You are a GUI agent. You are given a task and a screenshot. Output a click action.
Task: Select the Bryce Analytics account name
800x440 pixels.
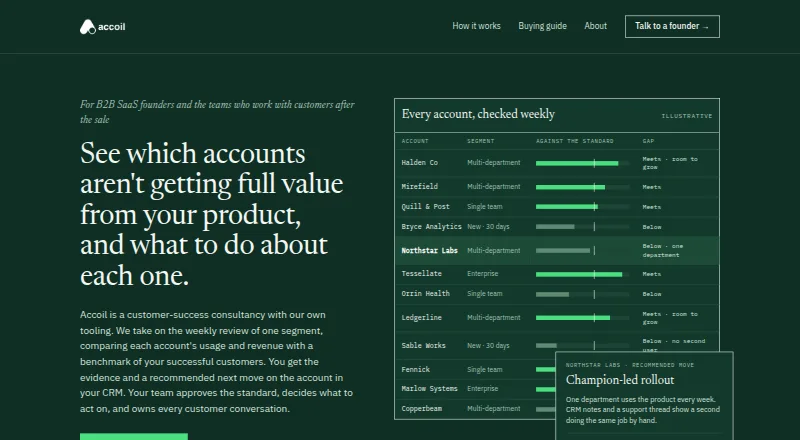pos(431,227)
